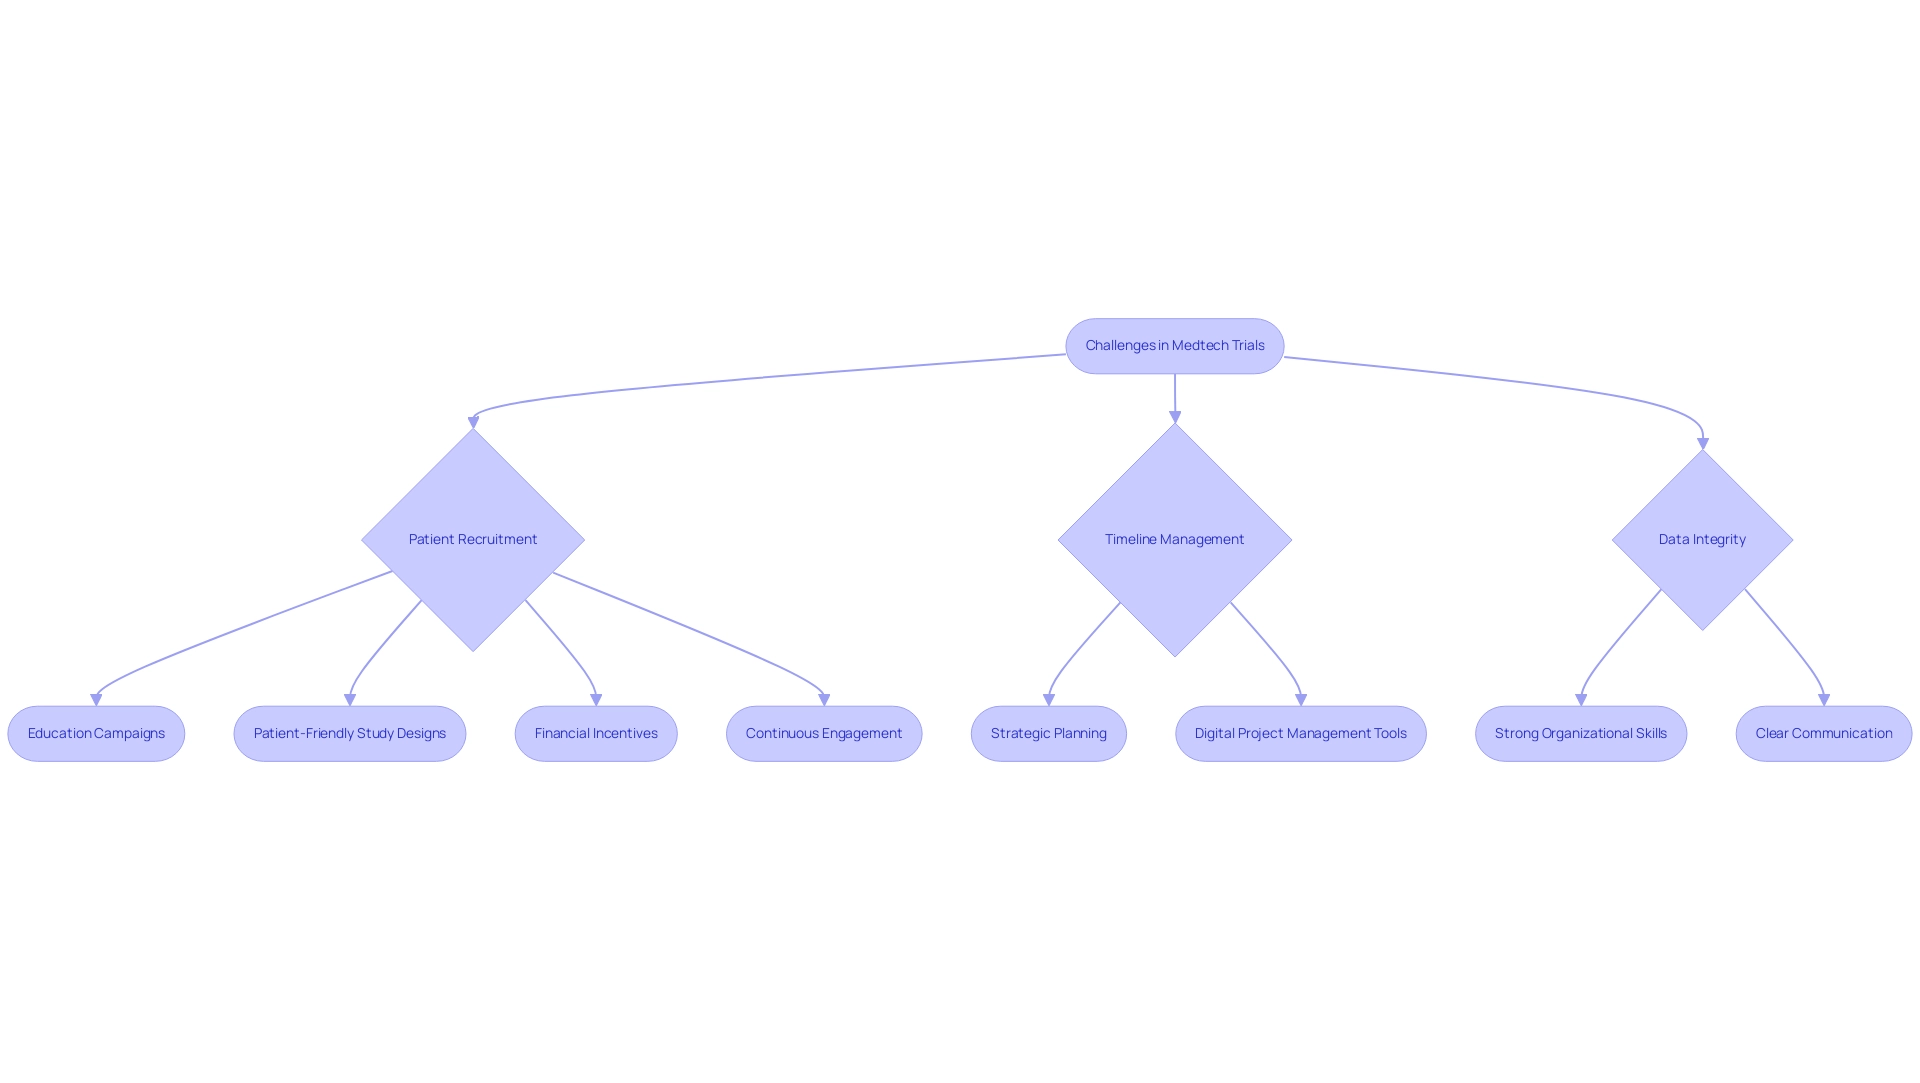Image resolution: width=1920 pixels, height=1083 pixels.
Task: Select the Challenges in Medtech Trials root node
Action: [1175, 344]
